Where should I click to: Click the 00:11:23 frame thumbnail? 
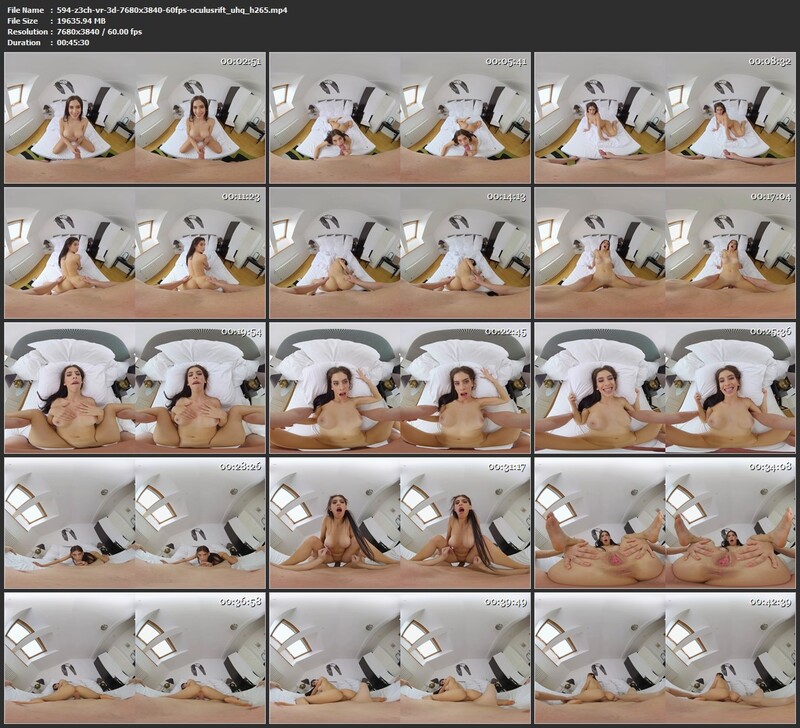[x=135, y=253]
